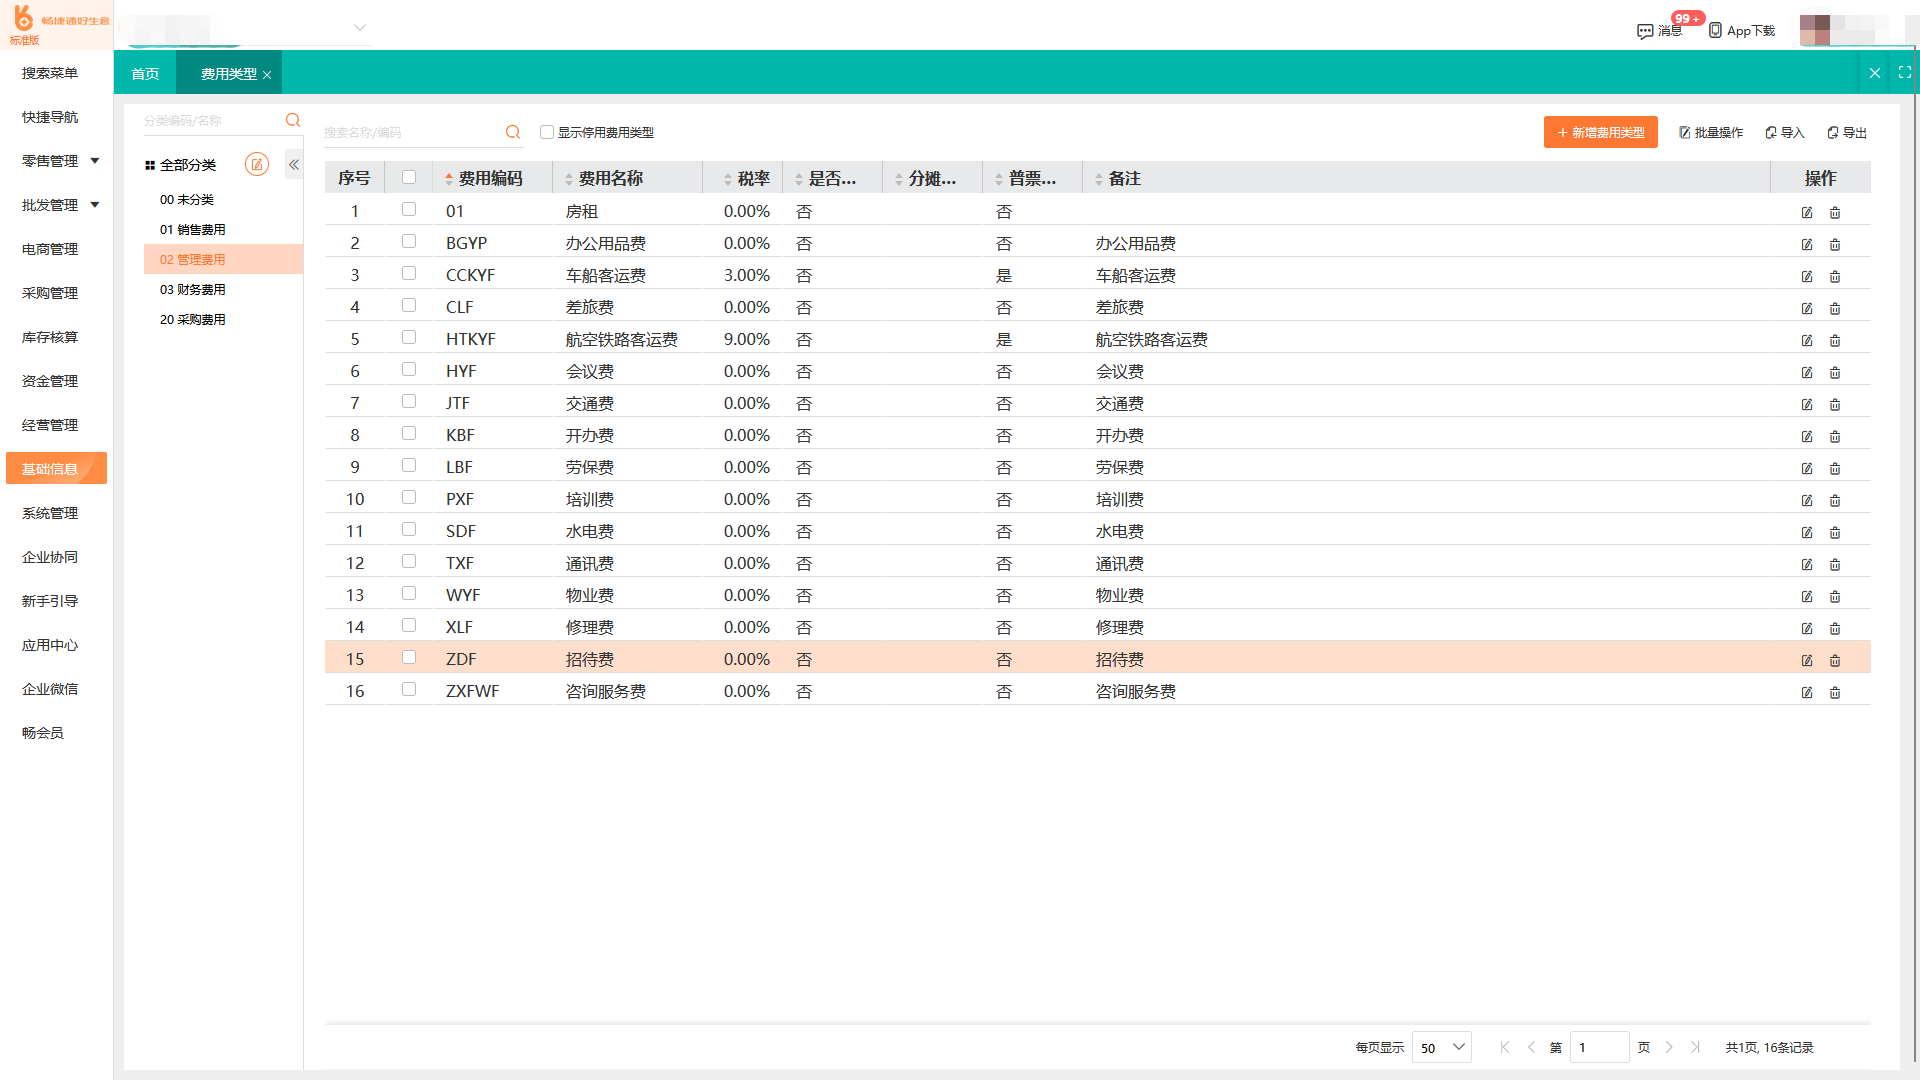Click App下载 icon in top bar

(1720, 29)
